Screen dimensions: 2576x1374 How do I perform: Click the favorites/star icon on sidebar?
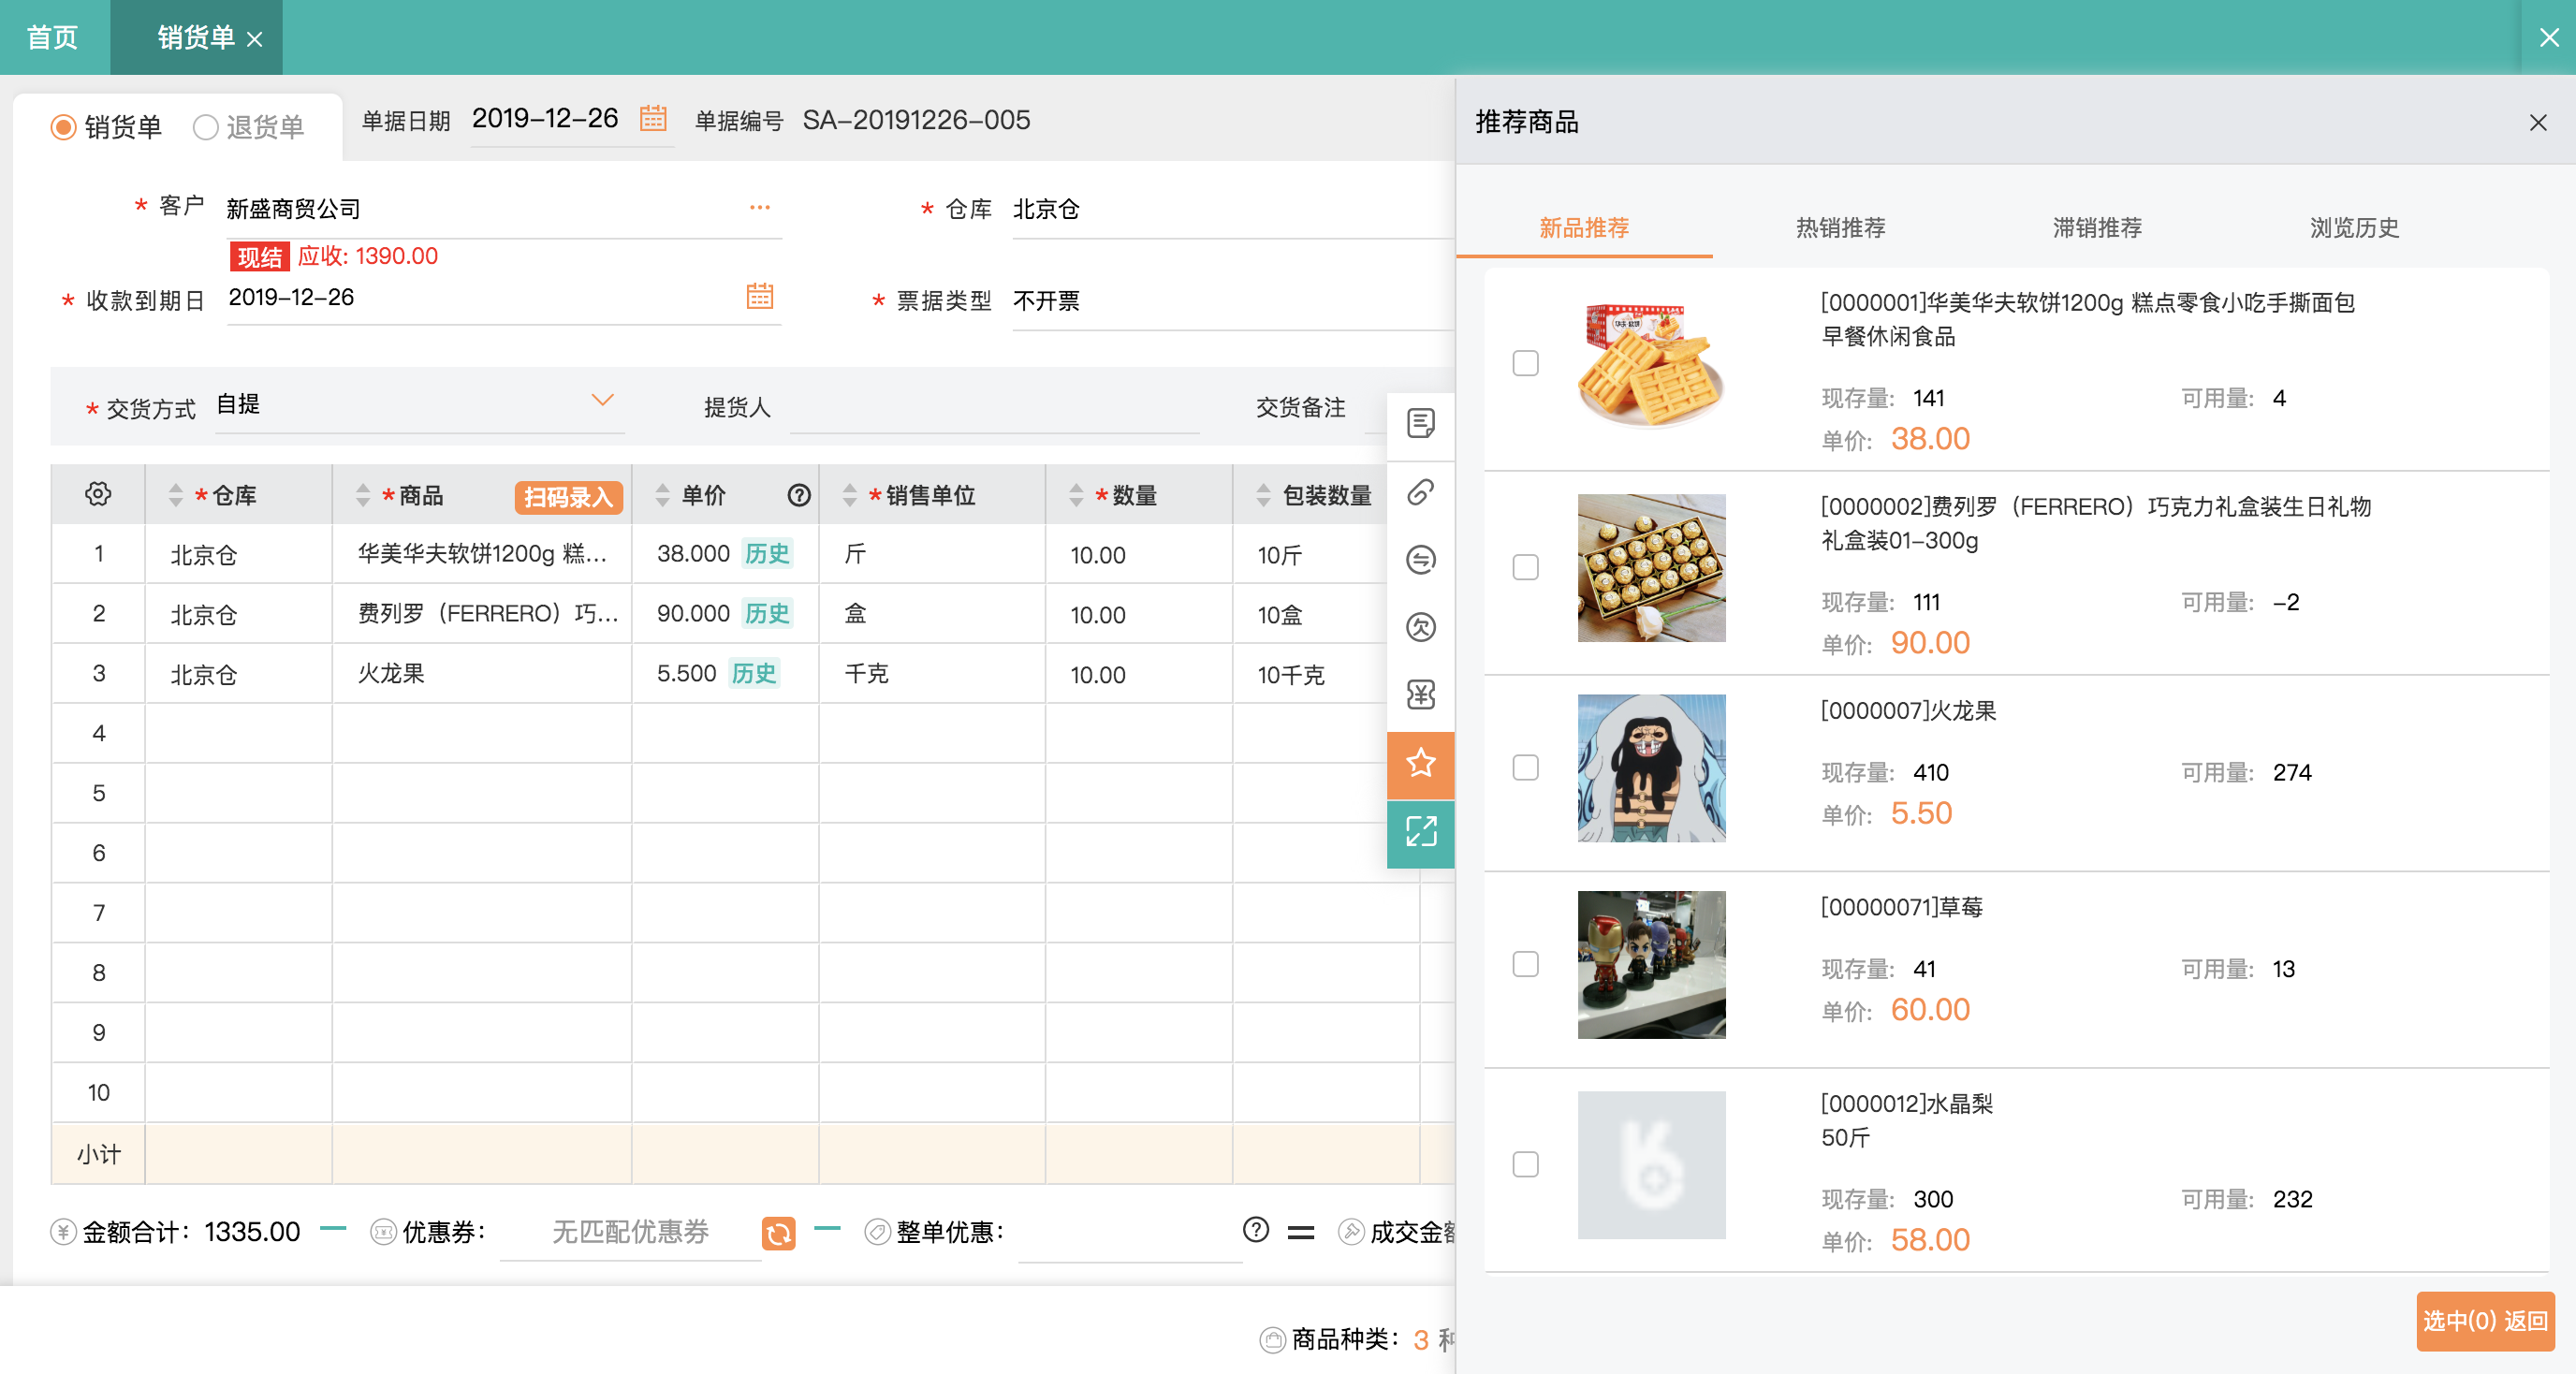1425,763
